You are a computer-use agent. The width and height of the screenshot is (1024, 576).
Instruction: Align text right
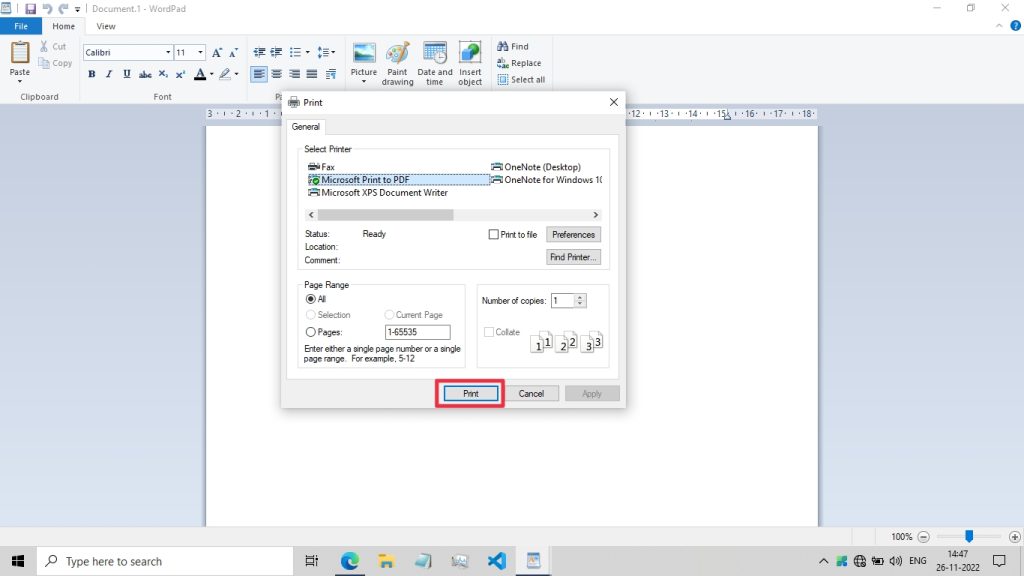click(x=295, y=74)
